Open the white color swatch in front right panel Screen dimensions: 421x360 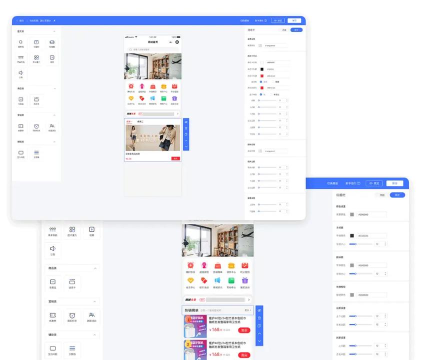(262, 62)
